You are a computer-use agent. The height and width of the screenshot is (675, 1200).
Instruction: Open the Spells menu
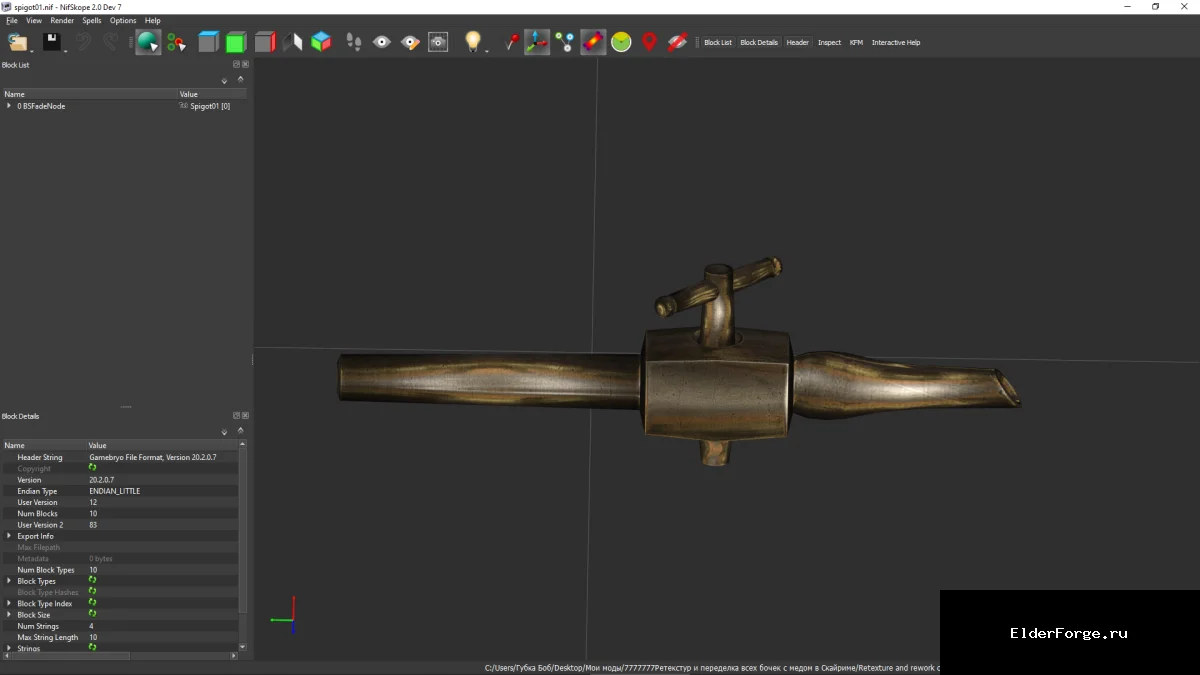click(92, 20)
